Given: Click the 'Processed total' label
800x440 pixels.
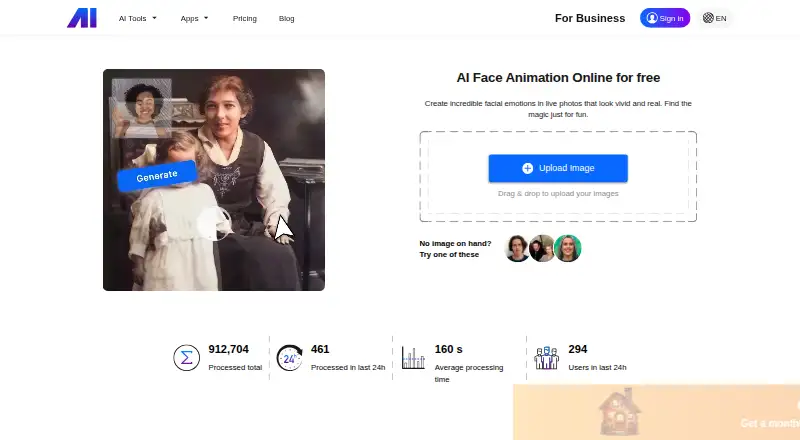Looking at the screenshot, I should pos(235,368).
